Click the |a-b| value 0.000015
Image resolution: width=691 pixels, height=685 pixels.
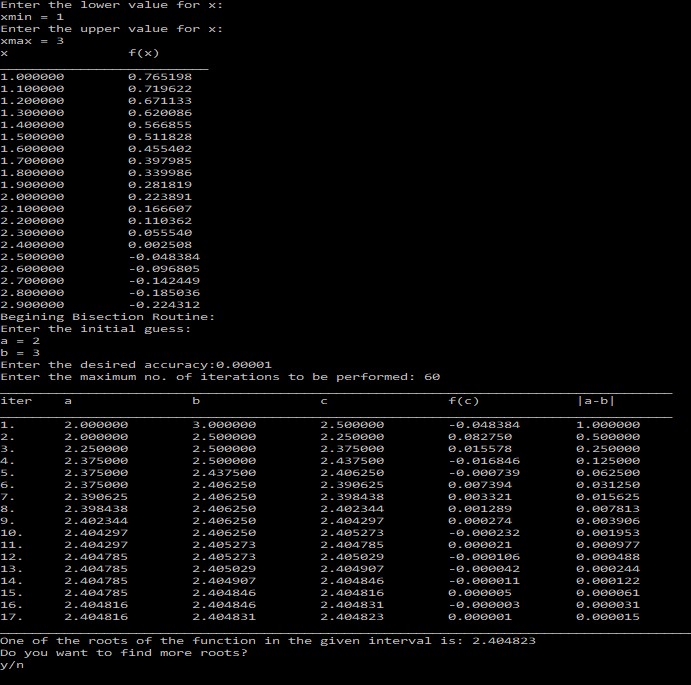pyautogui.click(x=608, y=617)
